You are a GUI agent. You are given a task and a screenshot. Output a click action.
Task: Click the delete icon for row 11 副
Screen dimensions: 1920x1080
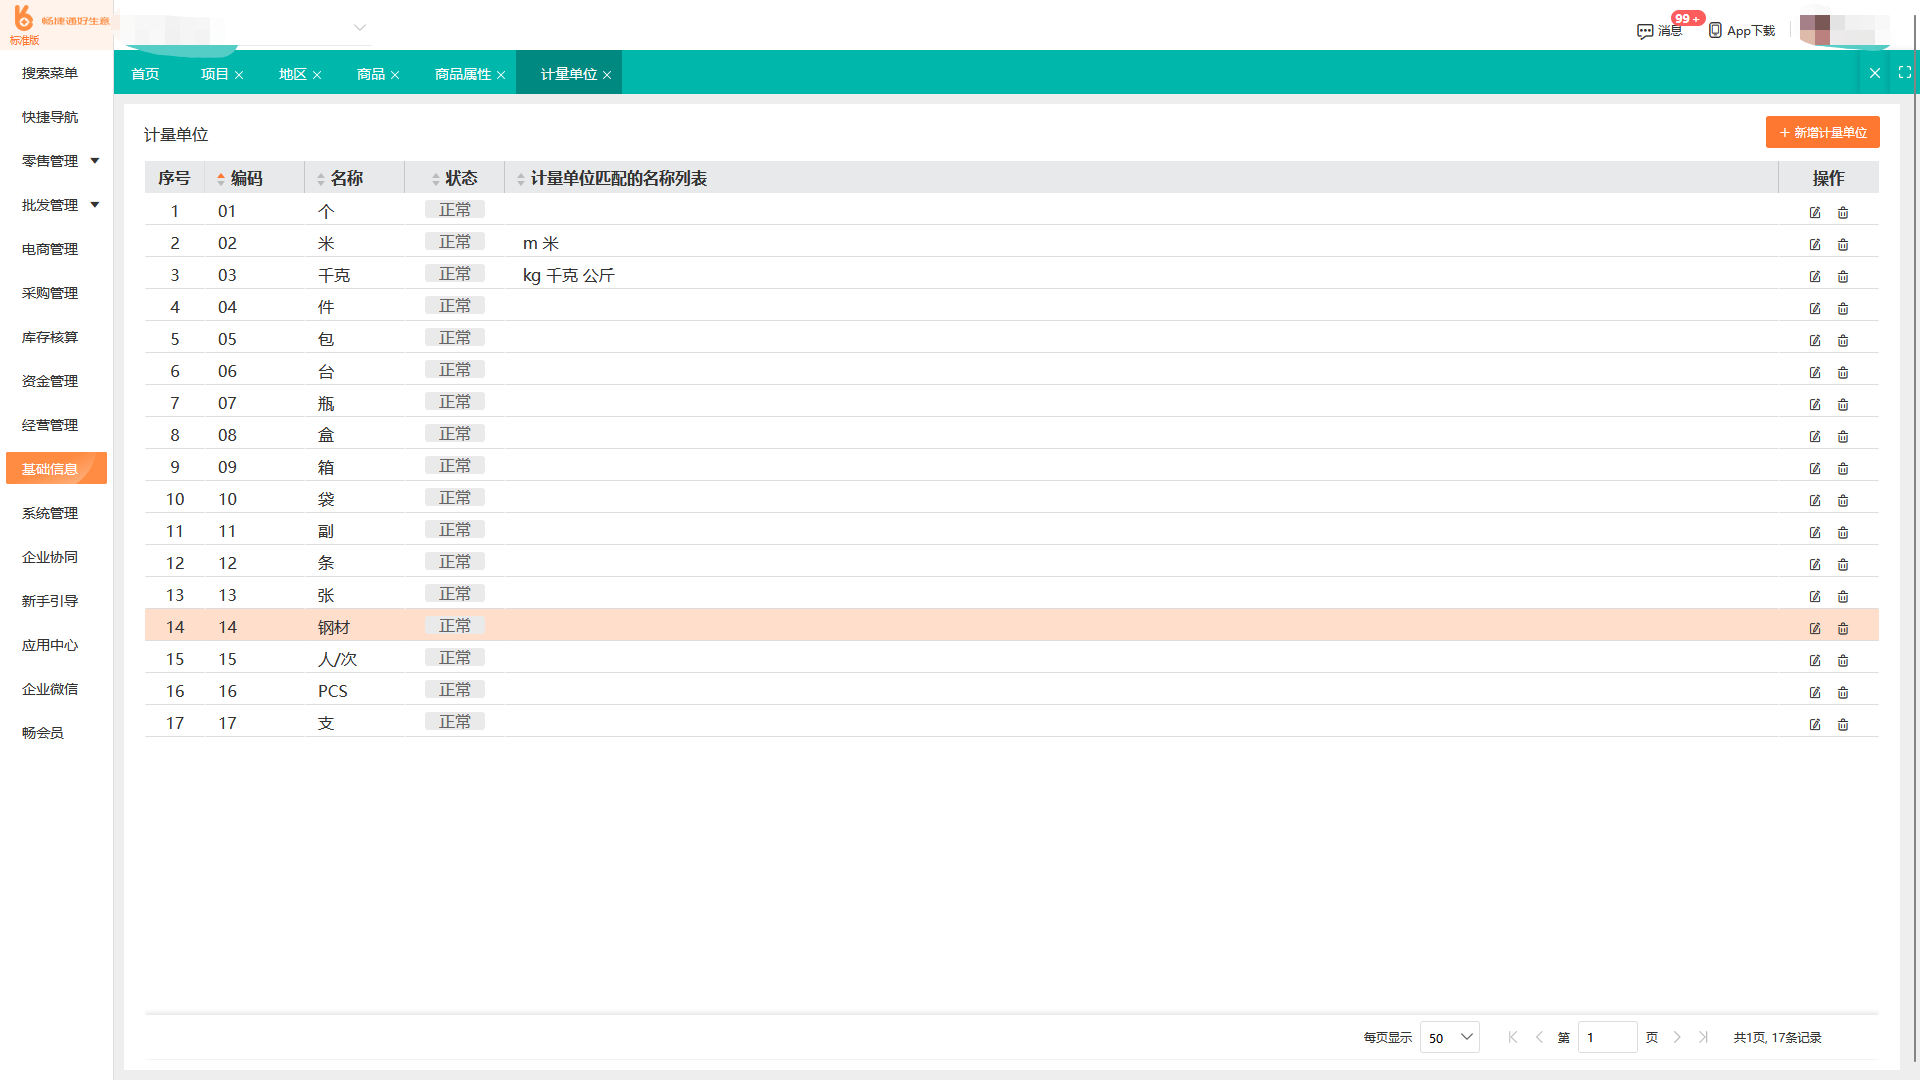(x=1844, y=530)
